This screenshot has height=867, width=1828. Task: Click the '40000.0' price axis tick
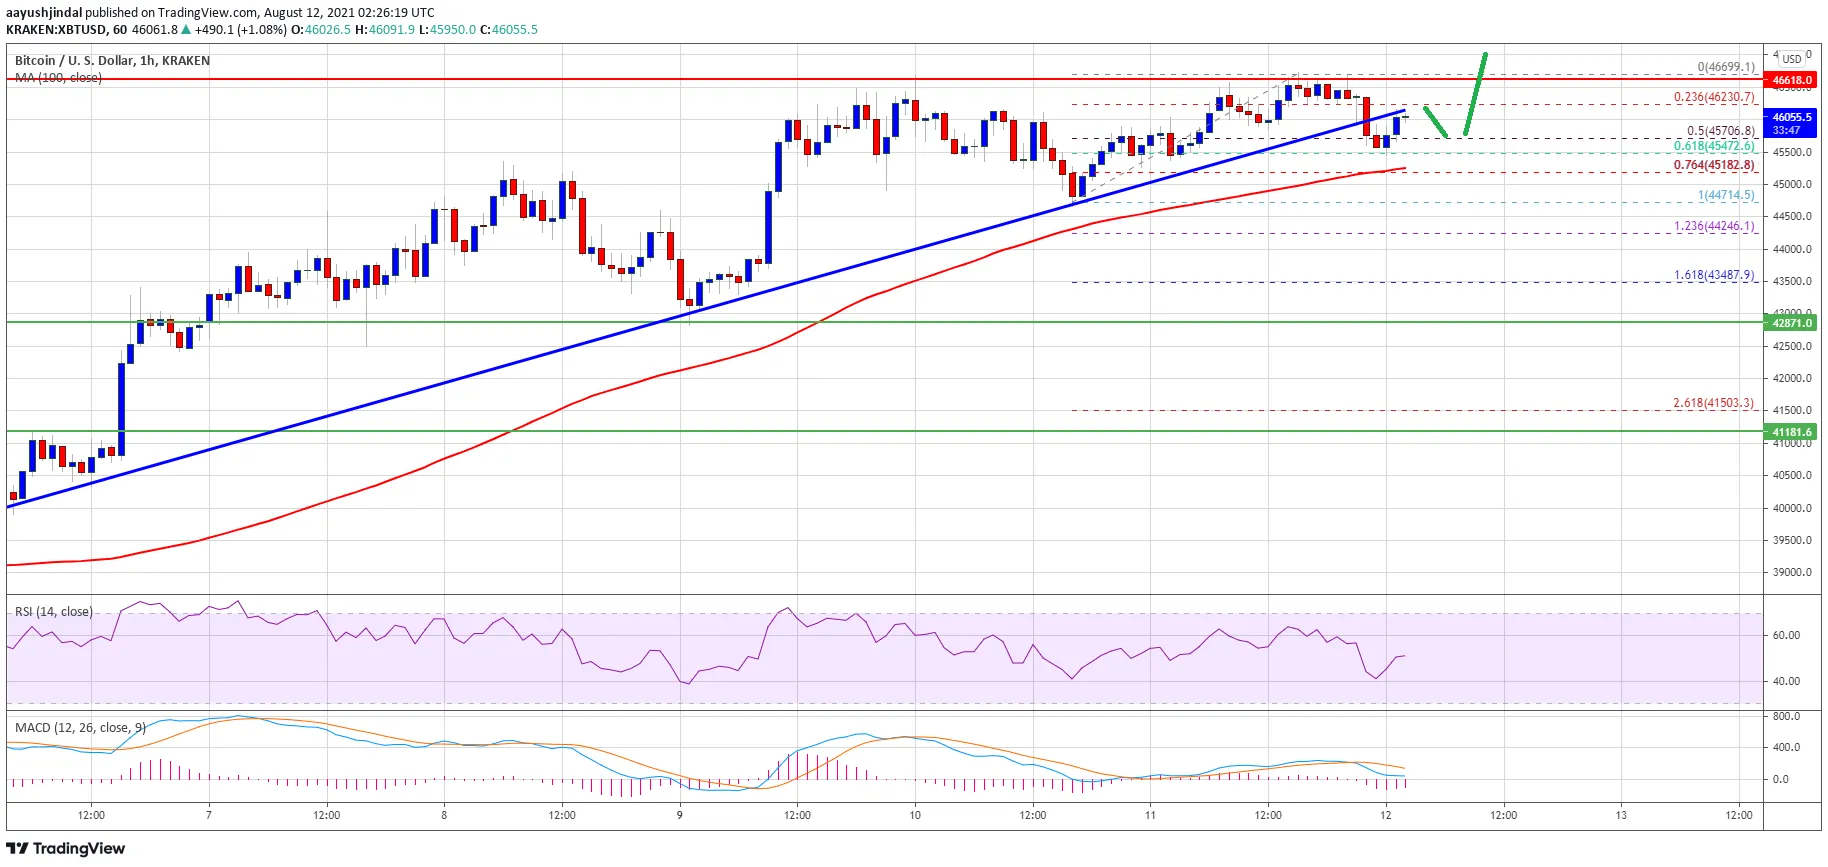point(1792,508)
